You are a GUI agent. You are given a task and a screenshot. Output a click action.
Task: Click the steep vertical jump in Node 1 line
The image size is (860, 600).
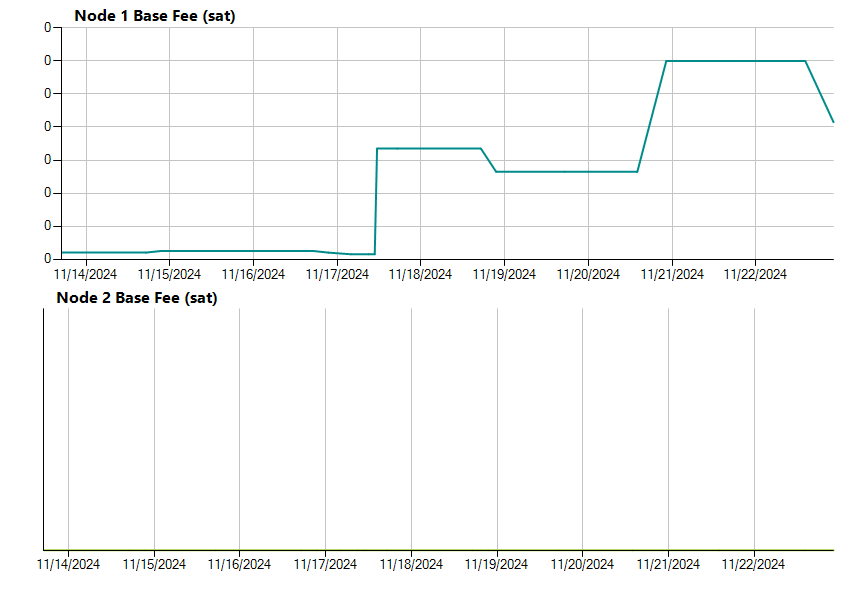click(x=376, y=200)
